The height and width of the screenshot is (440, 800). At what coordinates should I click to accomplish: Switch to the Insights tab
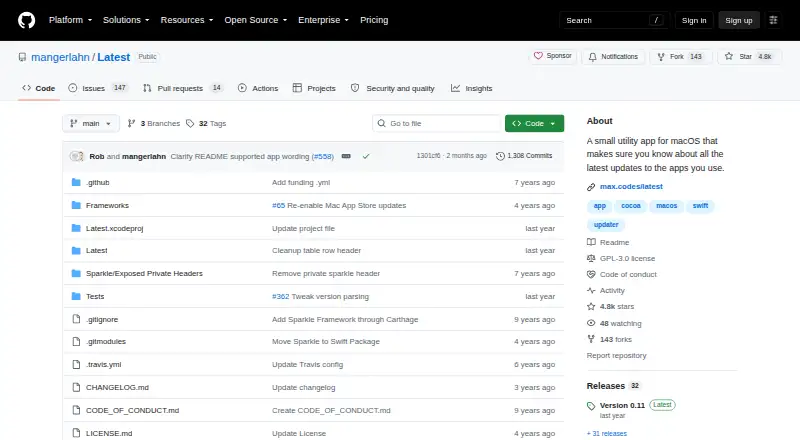coord(471,88)
